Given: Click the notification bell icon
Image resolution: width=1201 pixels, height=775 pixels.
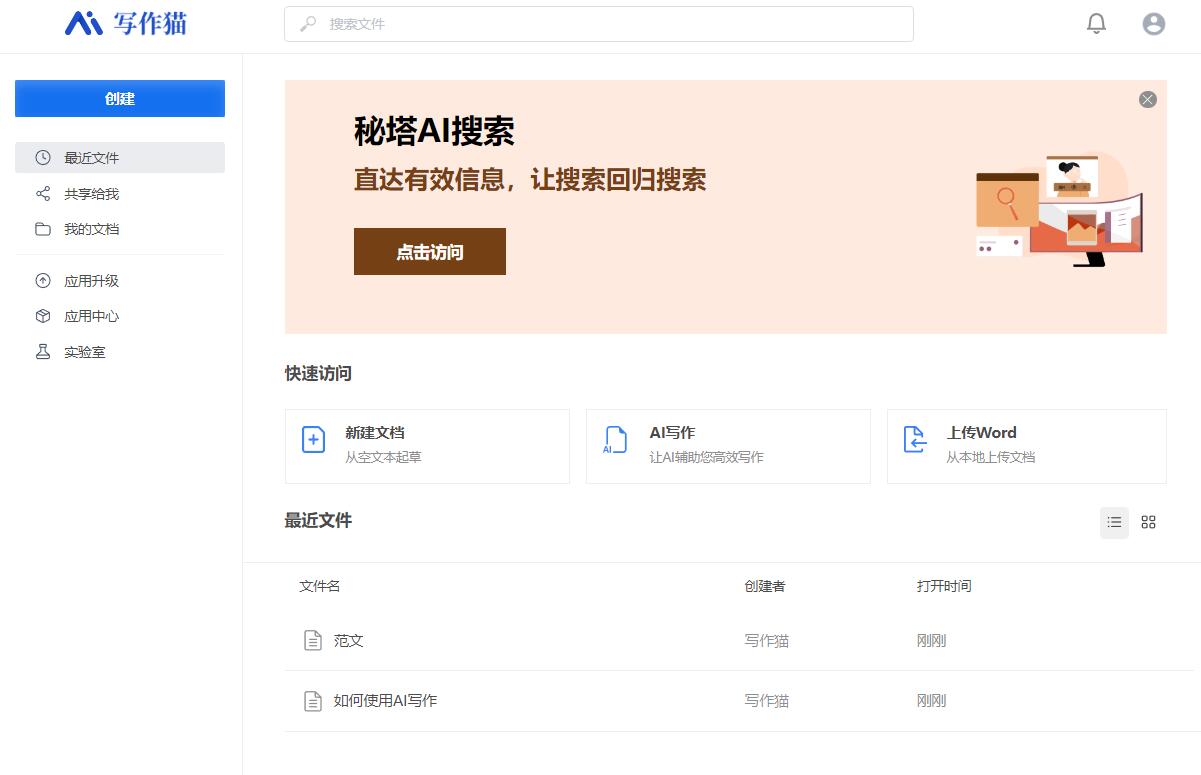Looking at the screenshot, I should pyautogui.click(x=1096, y=24).
